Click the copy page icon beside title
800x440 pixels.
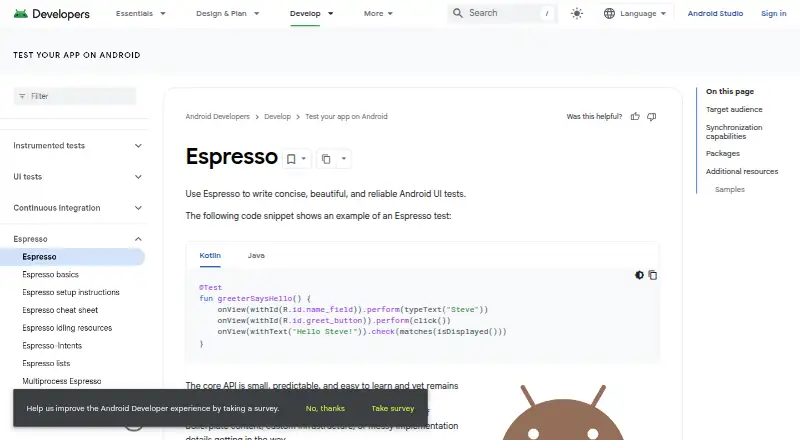[326, 159]
